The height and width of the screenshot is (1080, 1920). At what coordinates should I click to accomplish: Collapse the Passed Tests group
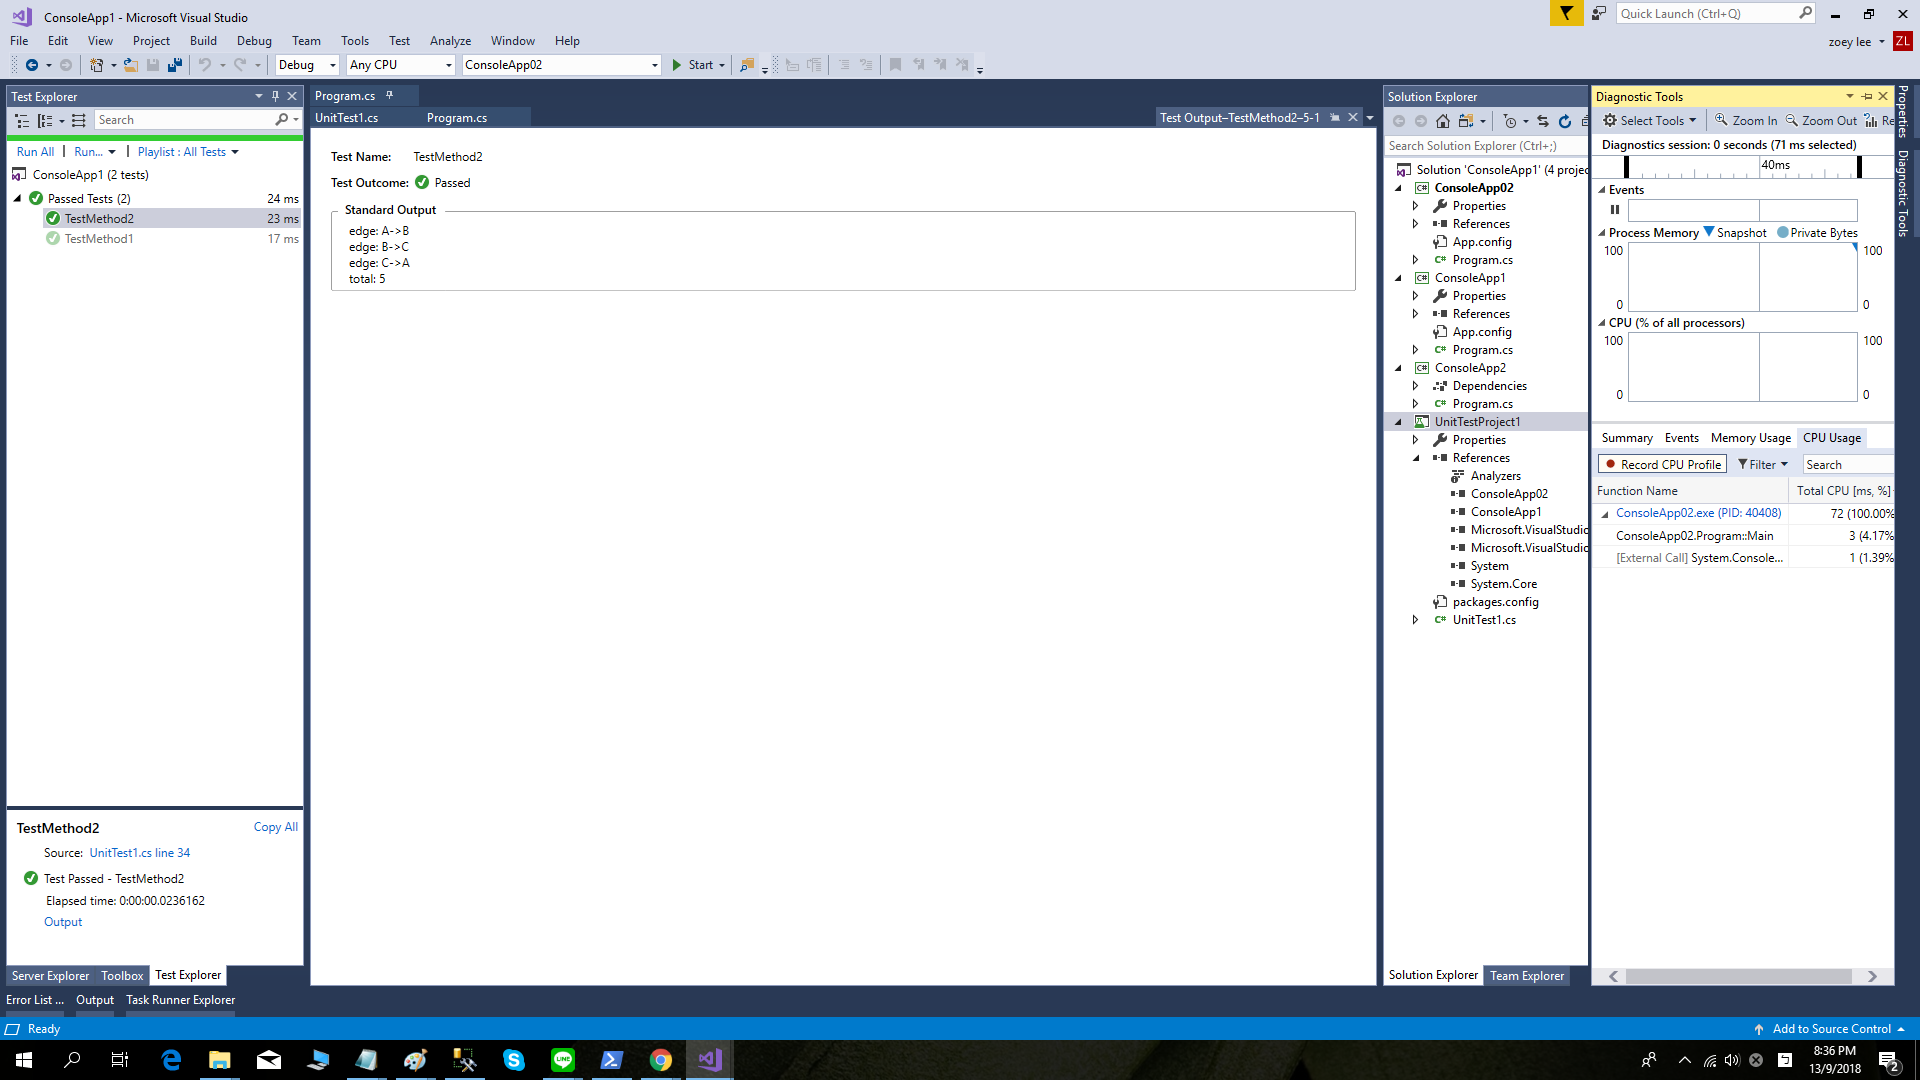17,199
